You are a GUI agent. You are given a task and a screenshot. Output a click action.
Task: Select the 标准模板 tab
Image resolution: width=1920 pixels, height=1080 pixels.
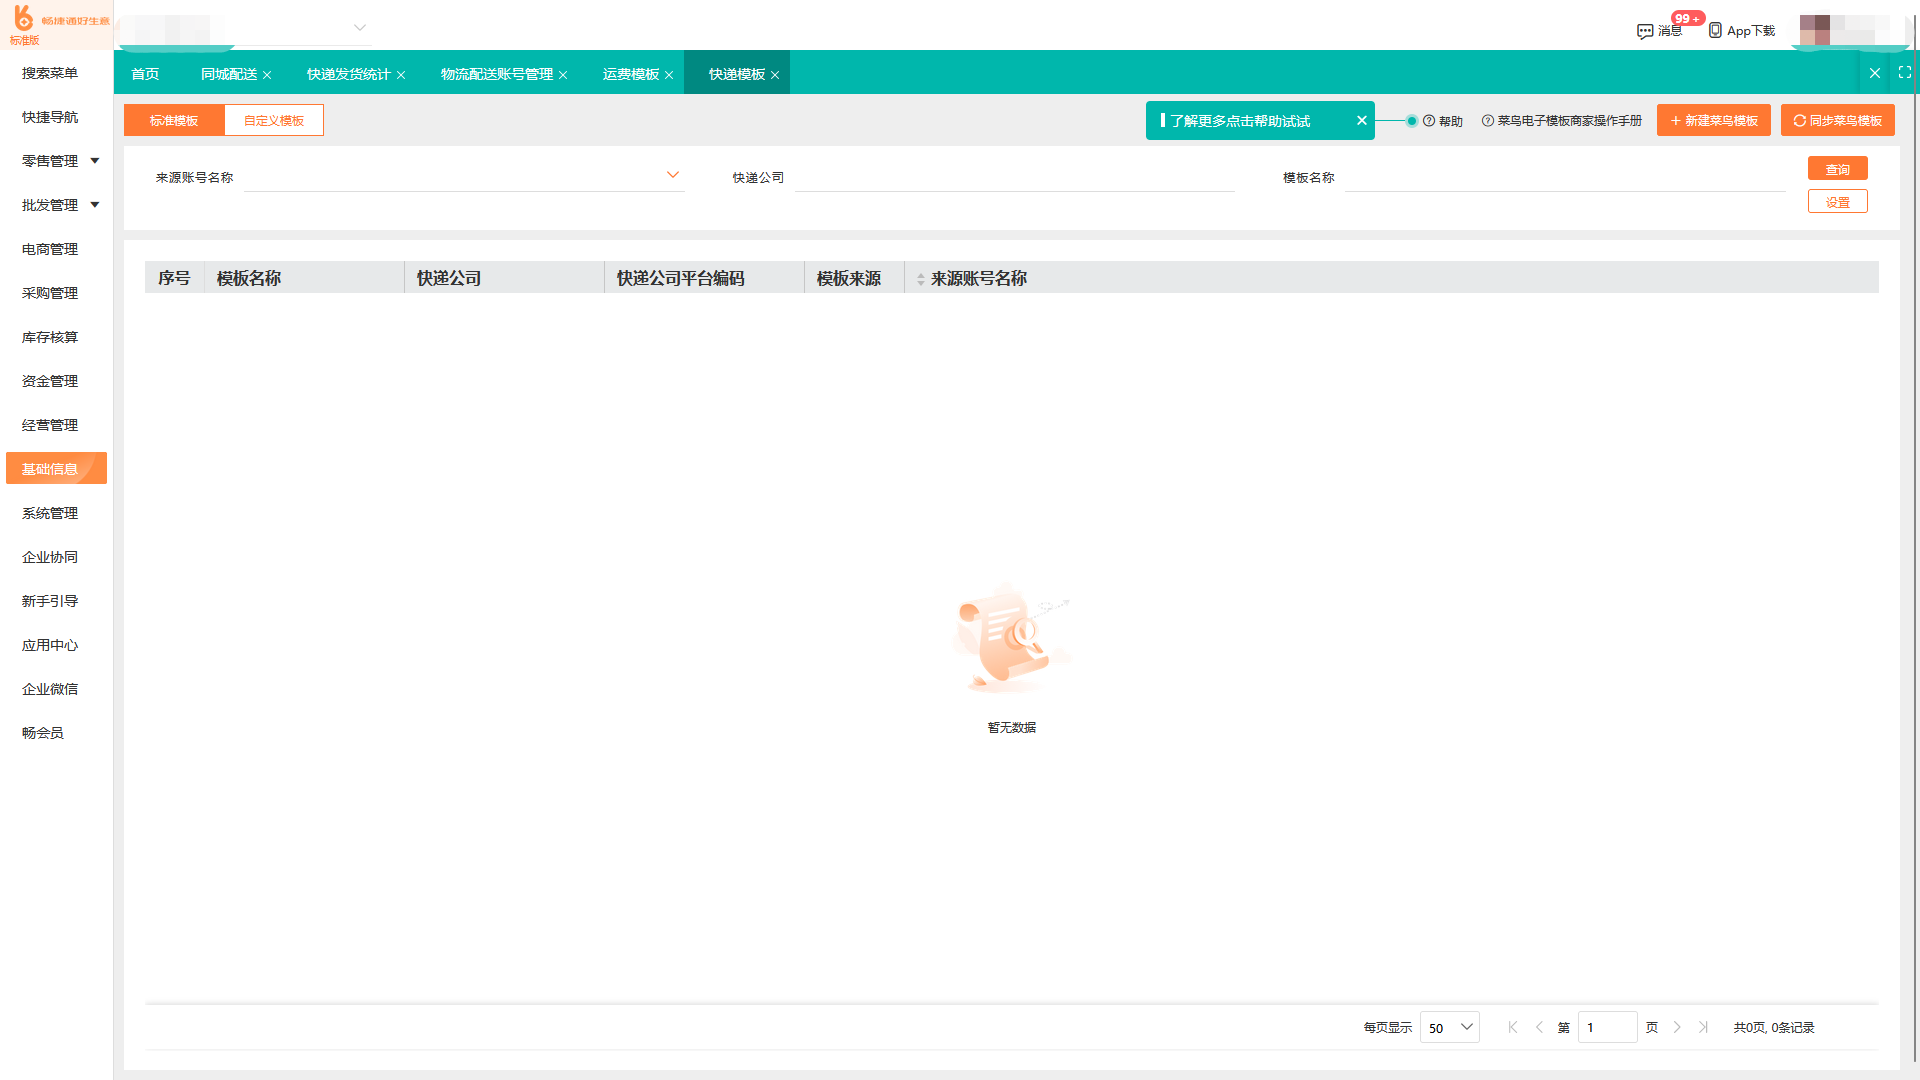click(173, 120)
